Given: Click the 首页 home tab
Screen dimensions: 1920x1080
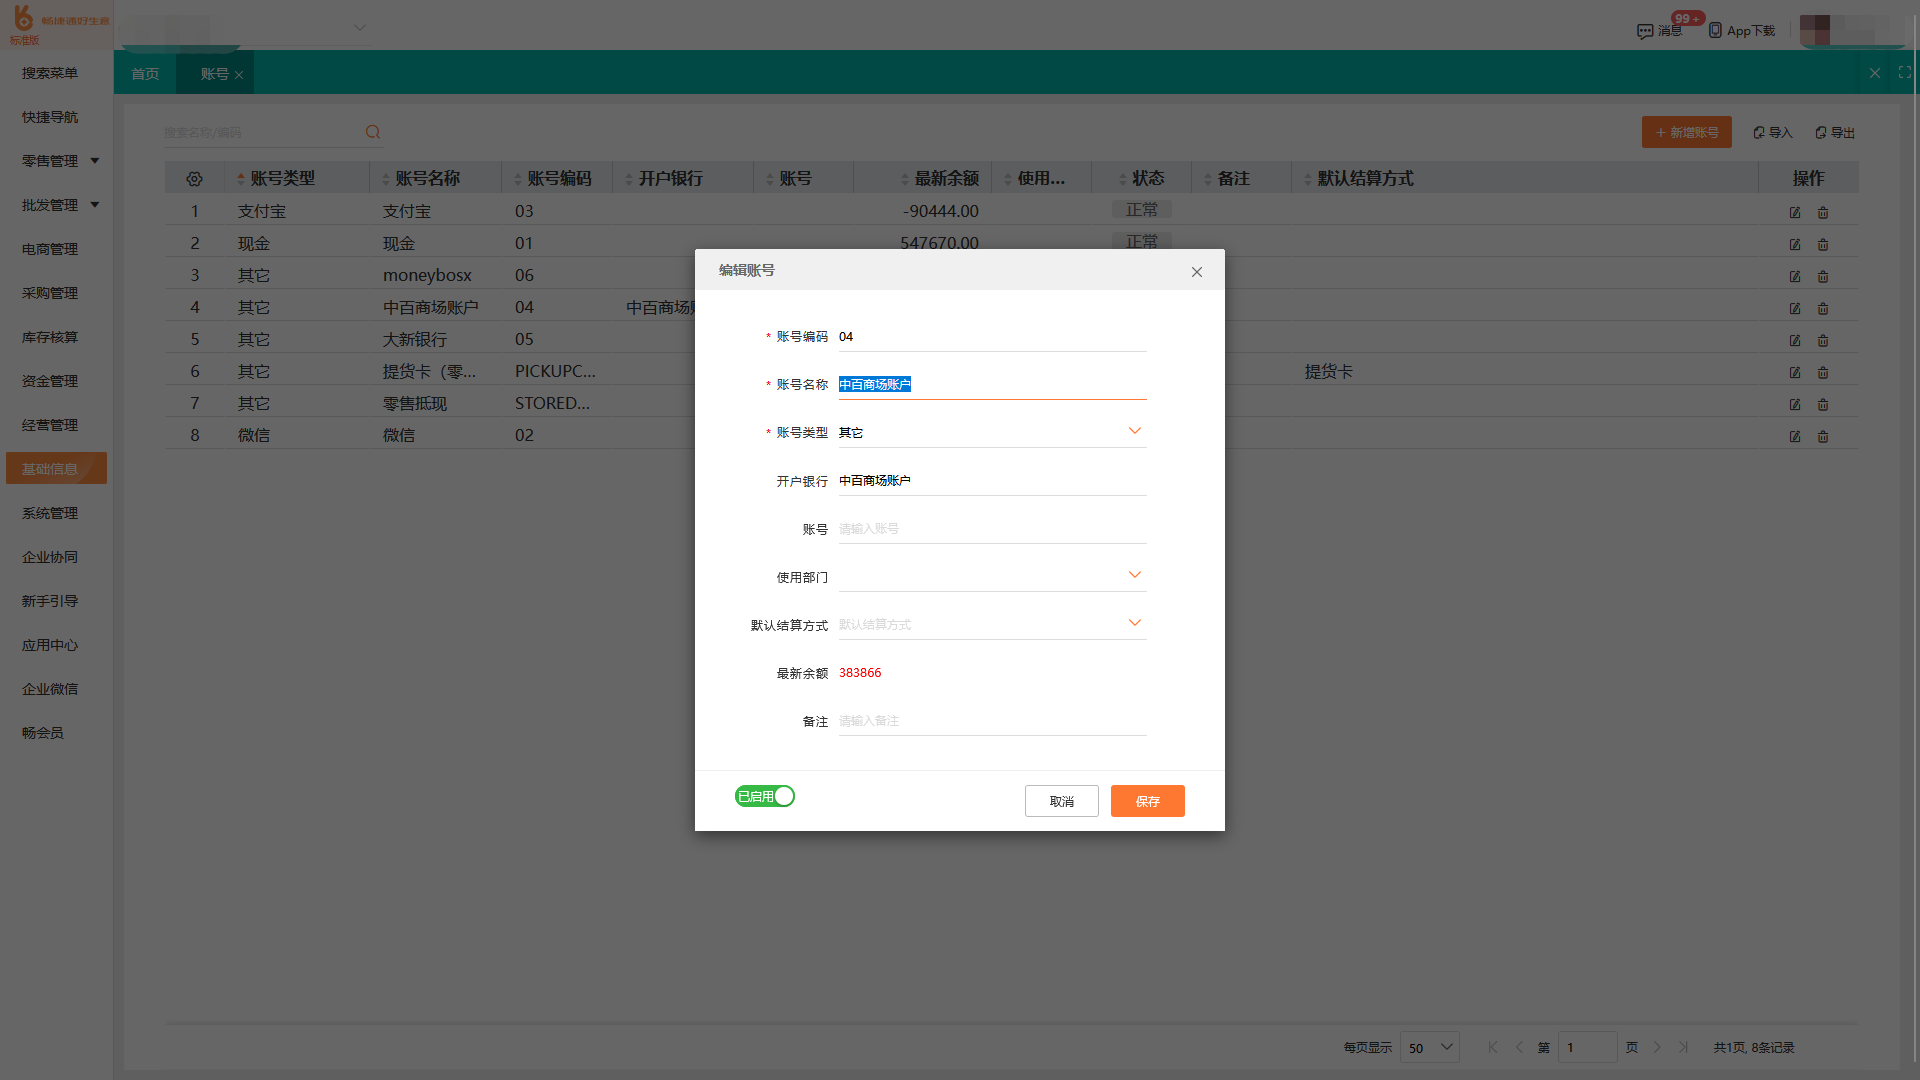Looking at the screenshot, I should 144,73.
